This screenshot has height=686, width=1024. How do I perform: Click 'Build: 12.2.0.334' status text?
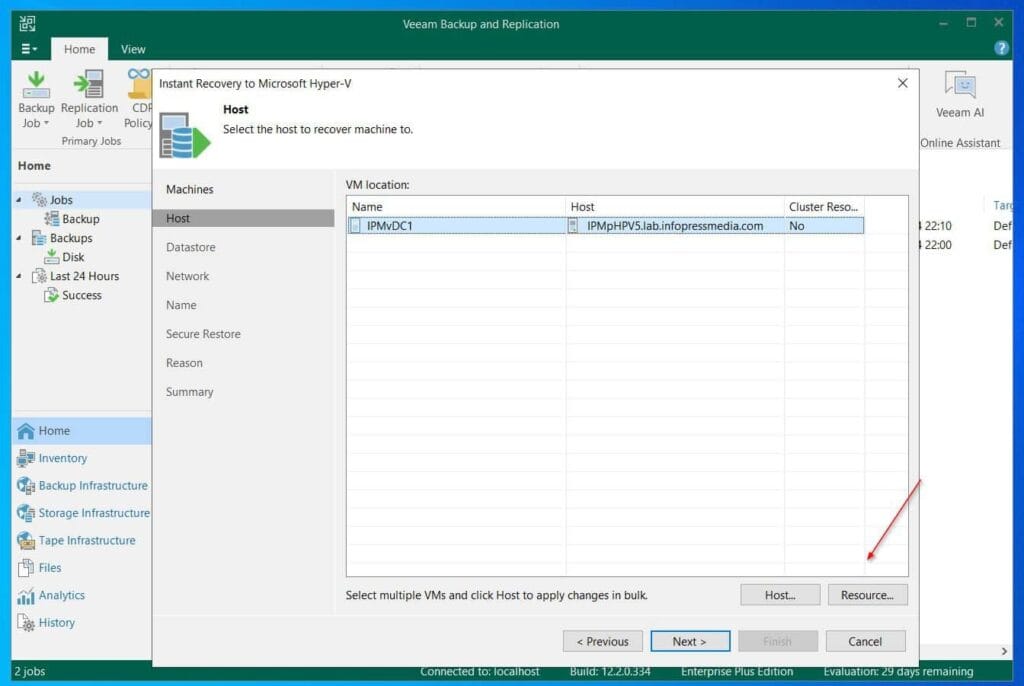pos(610,671)
